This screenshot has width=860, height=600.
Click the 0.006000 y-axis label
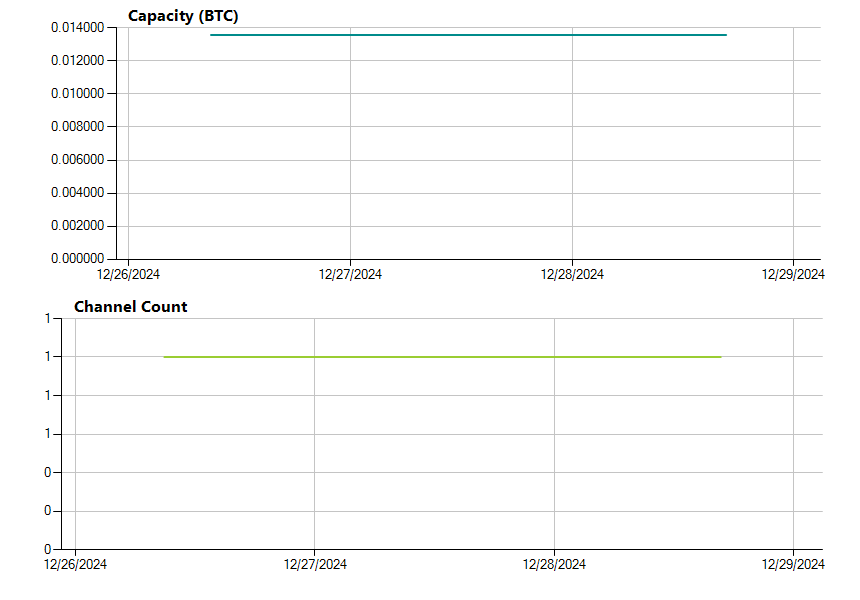pyautogui.click(x=77, y=160)
